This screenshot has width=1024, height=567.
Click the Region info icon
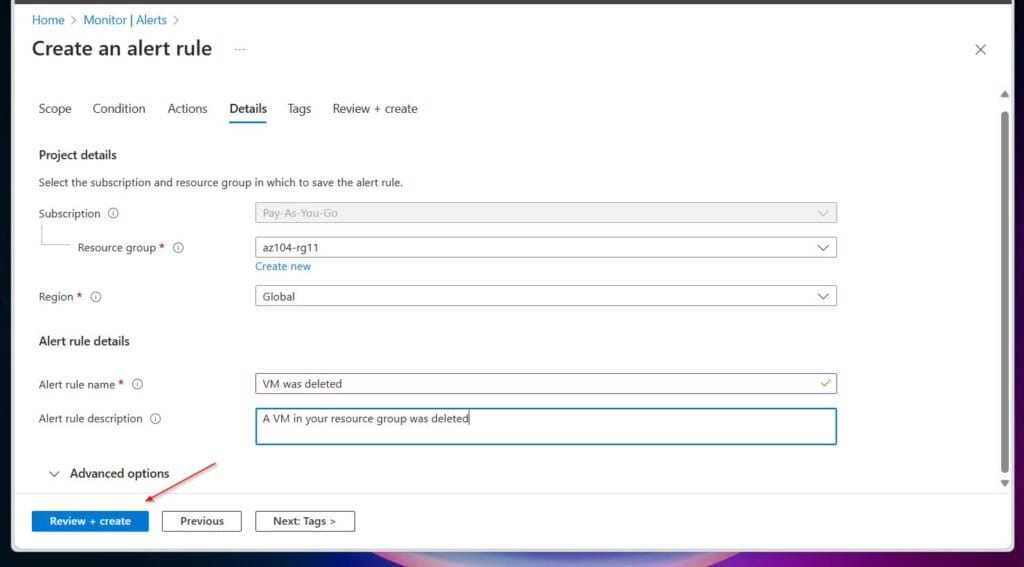[x=95, y=297]
